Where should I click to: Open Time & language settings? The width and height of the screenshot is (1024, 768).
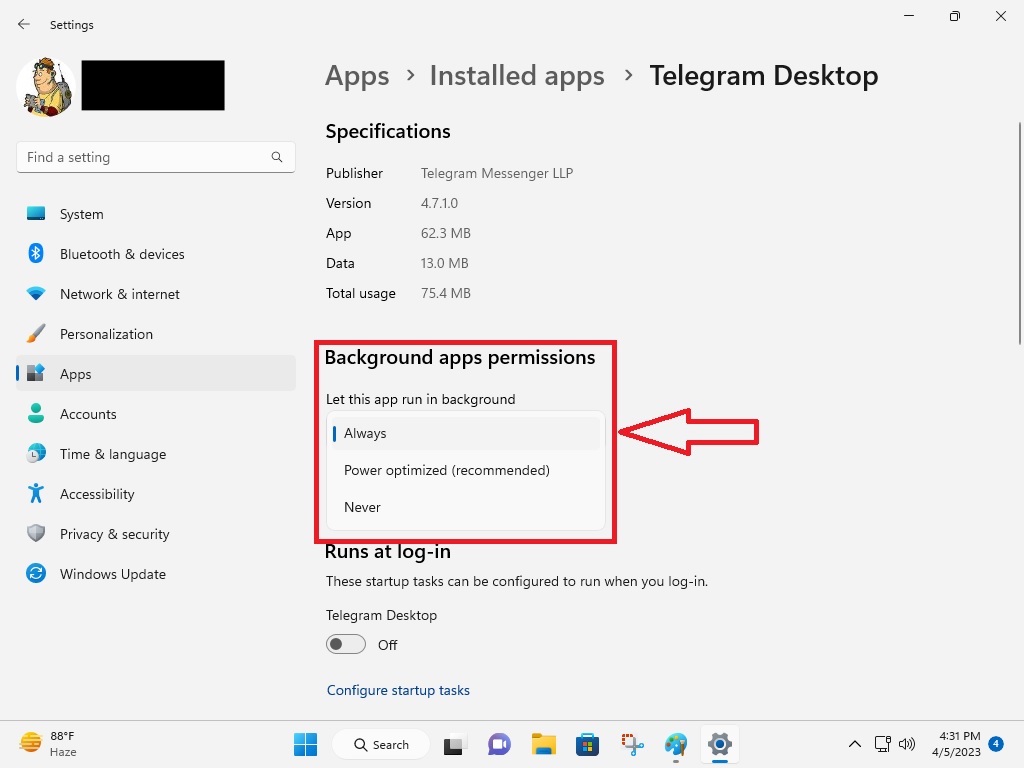155,454
